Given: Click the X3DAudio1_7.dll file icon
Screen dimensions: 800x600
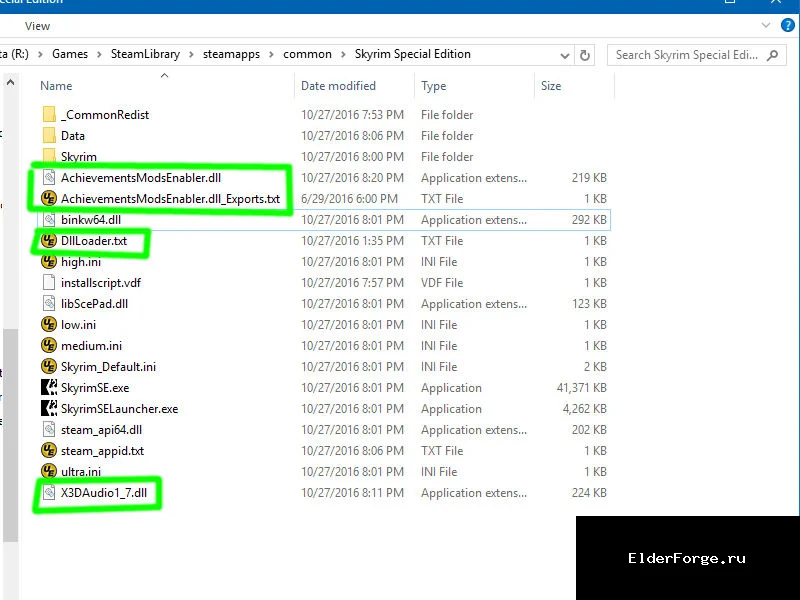Looking at the screenshot, I should [49, 493].
